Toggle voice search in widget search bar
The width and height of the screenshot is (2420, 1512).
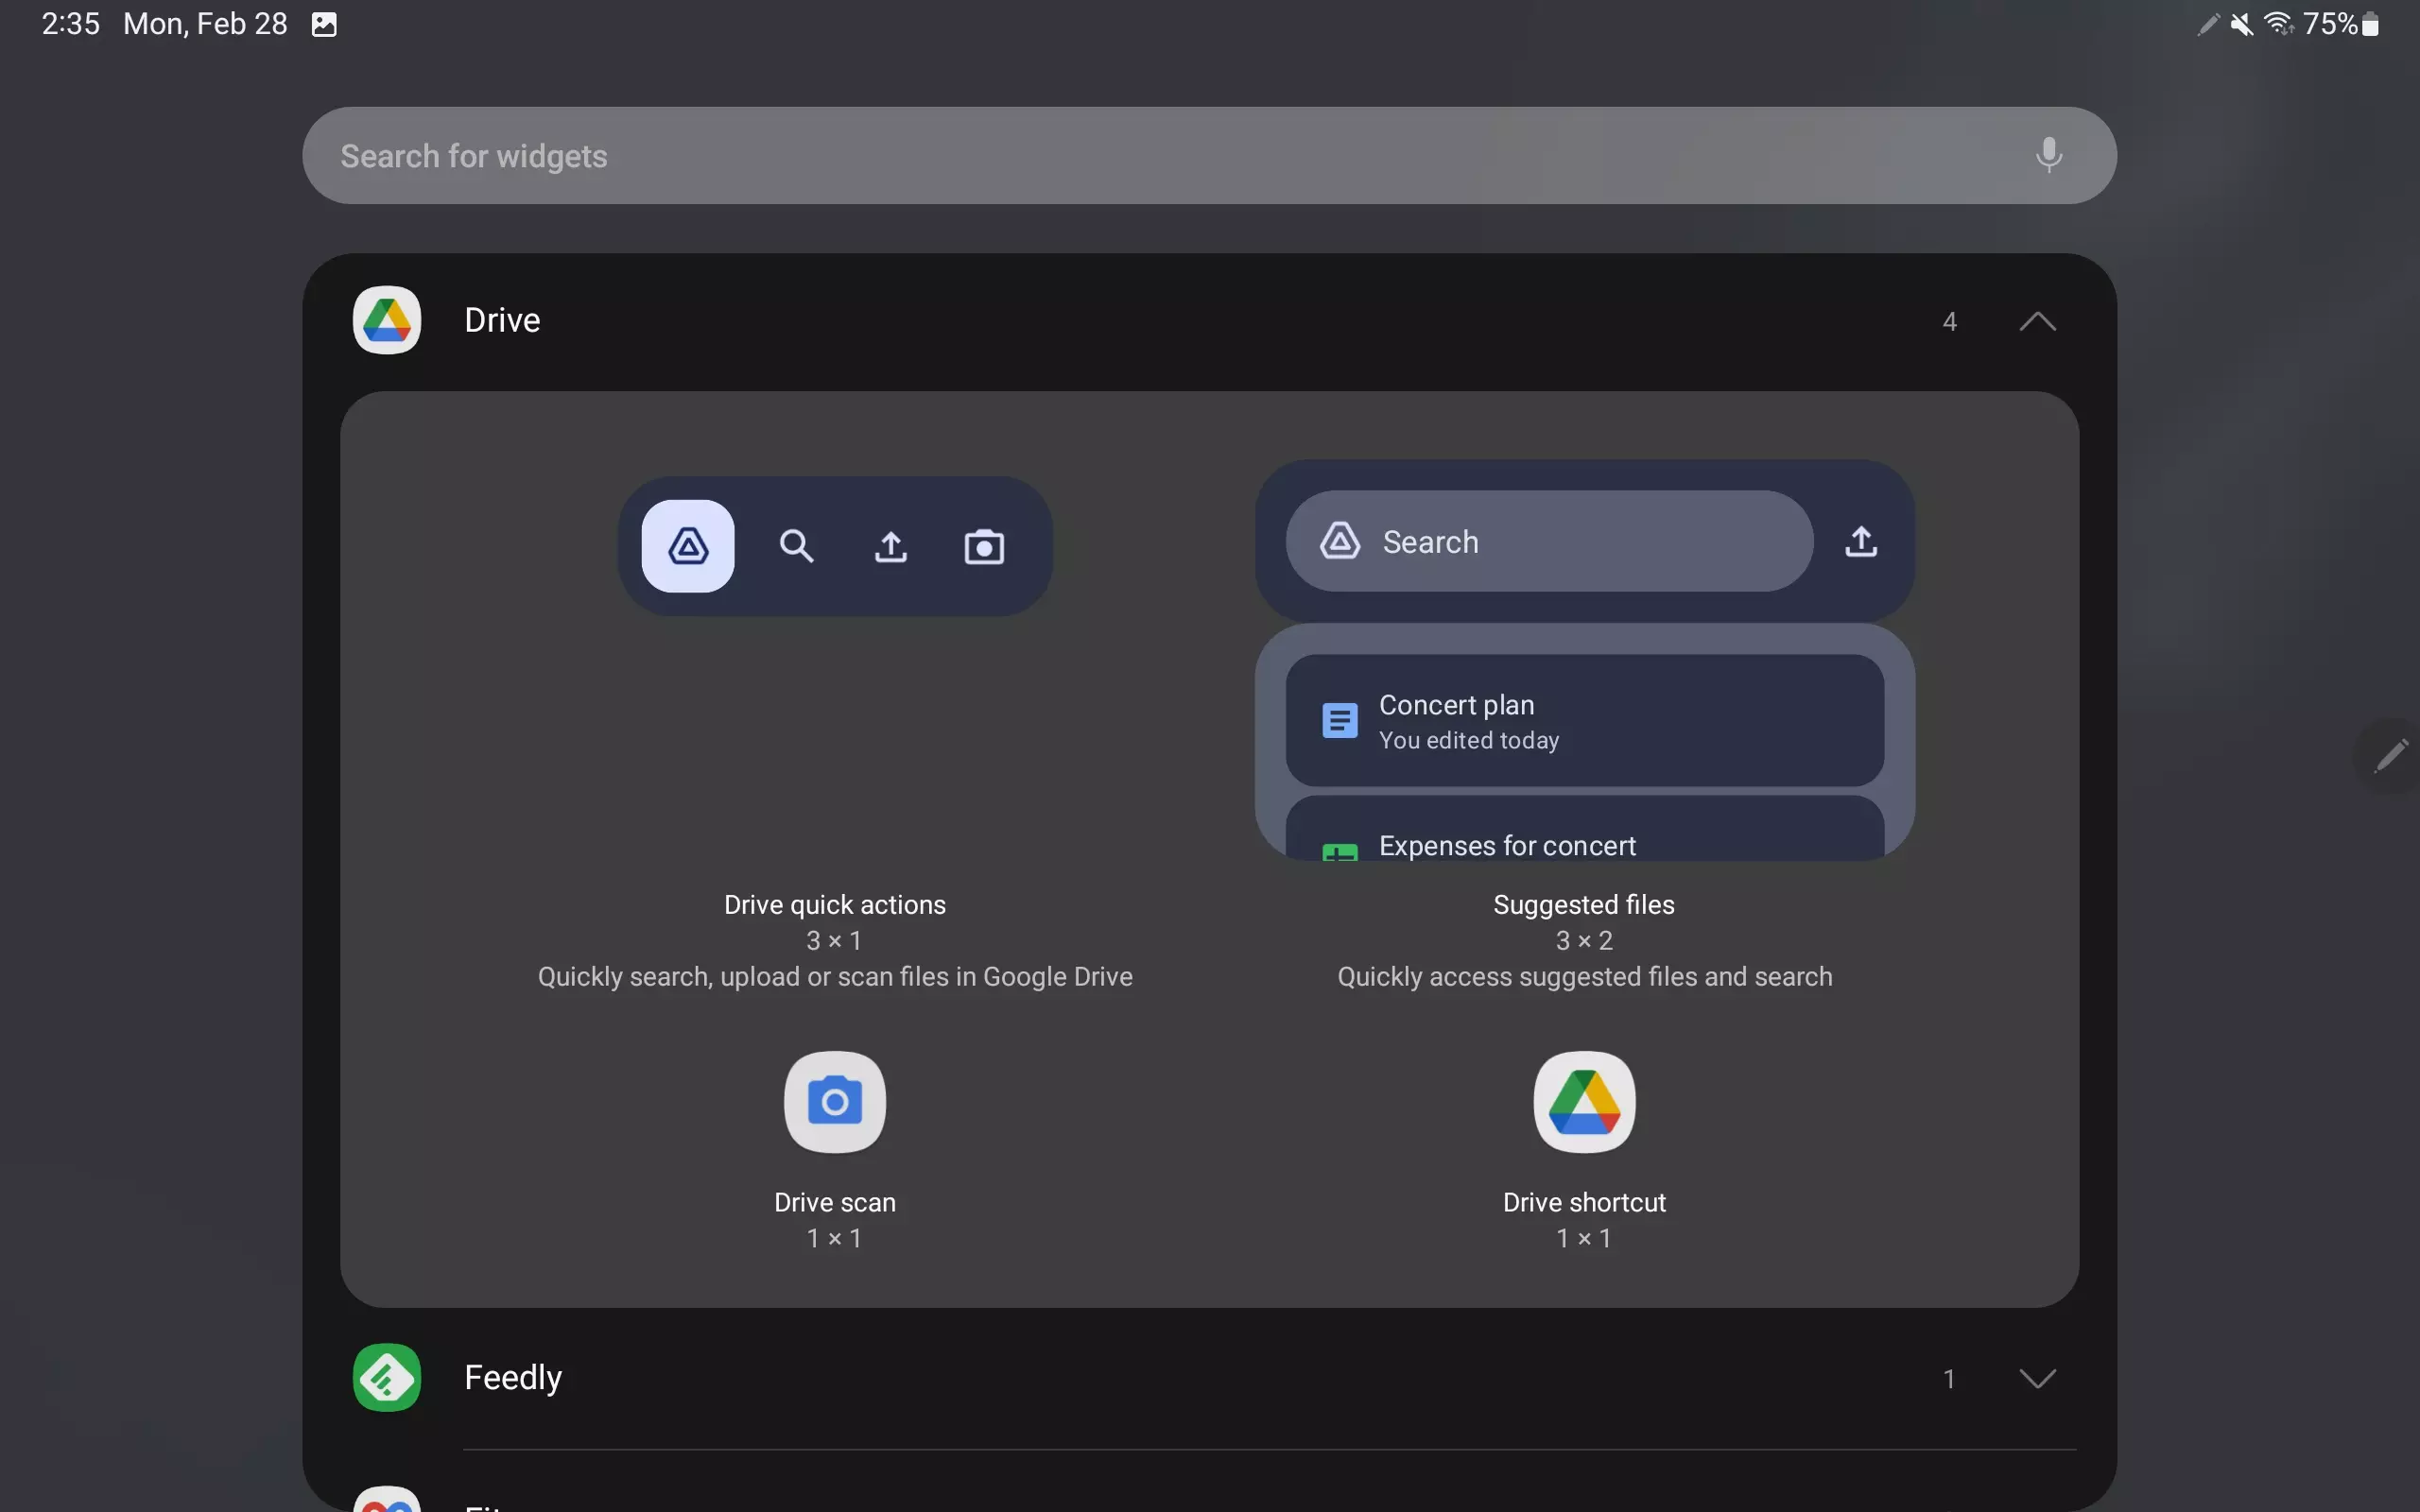tap(2048, 153)
